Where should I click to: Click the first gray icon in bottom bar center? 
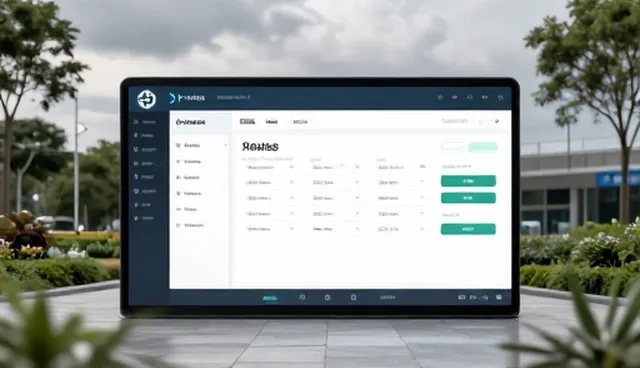(x=302, y=297)
